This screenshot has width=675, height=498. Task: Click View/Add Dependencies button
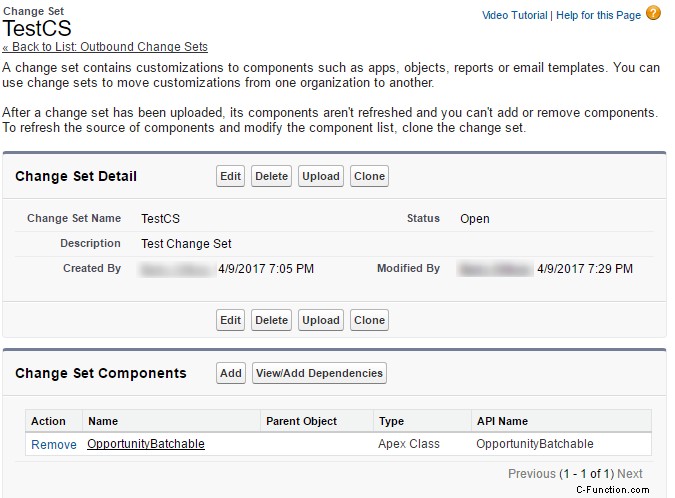319,373
